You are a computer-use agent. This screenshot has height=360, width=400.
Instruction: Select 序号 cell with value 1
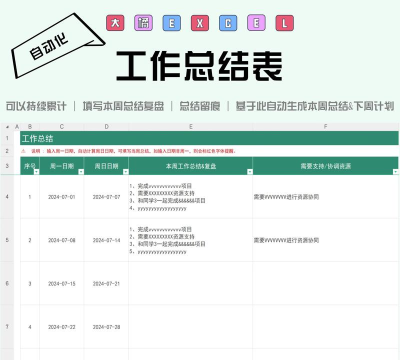point(30,197)
